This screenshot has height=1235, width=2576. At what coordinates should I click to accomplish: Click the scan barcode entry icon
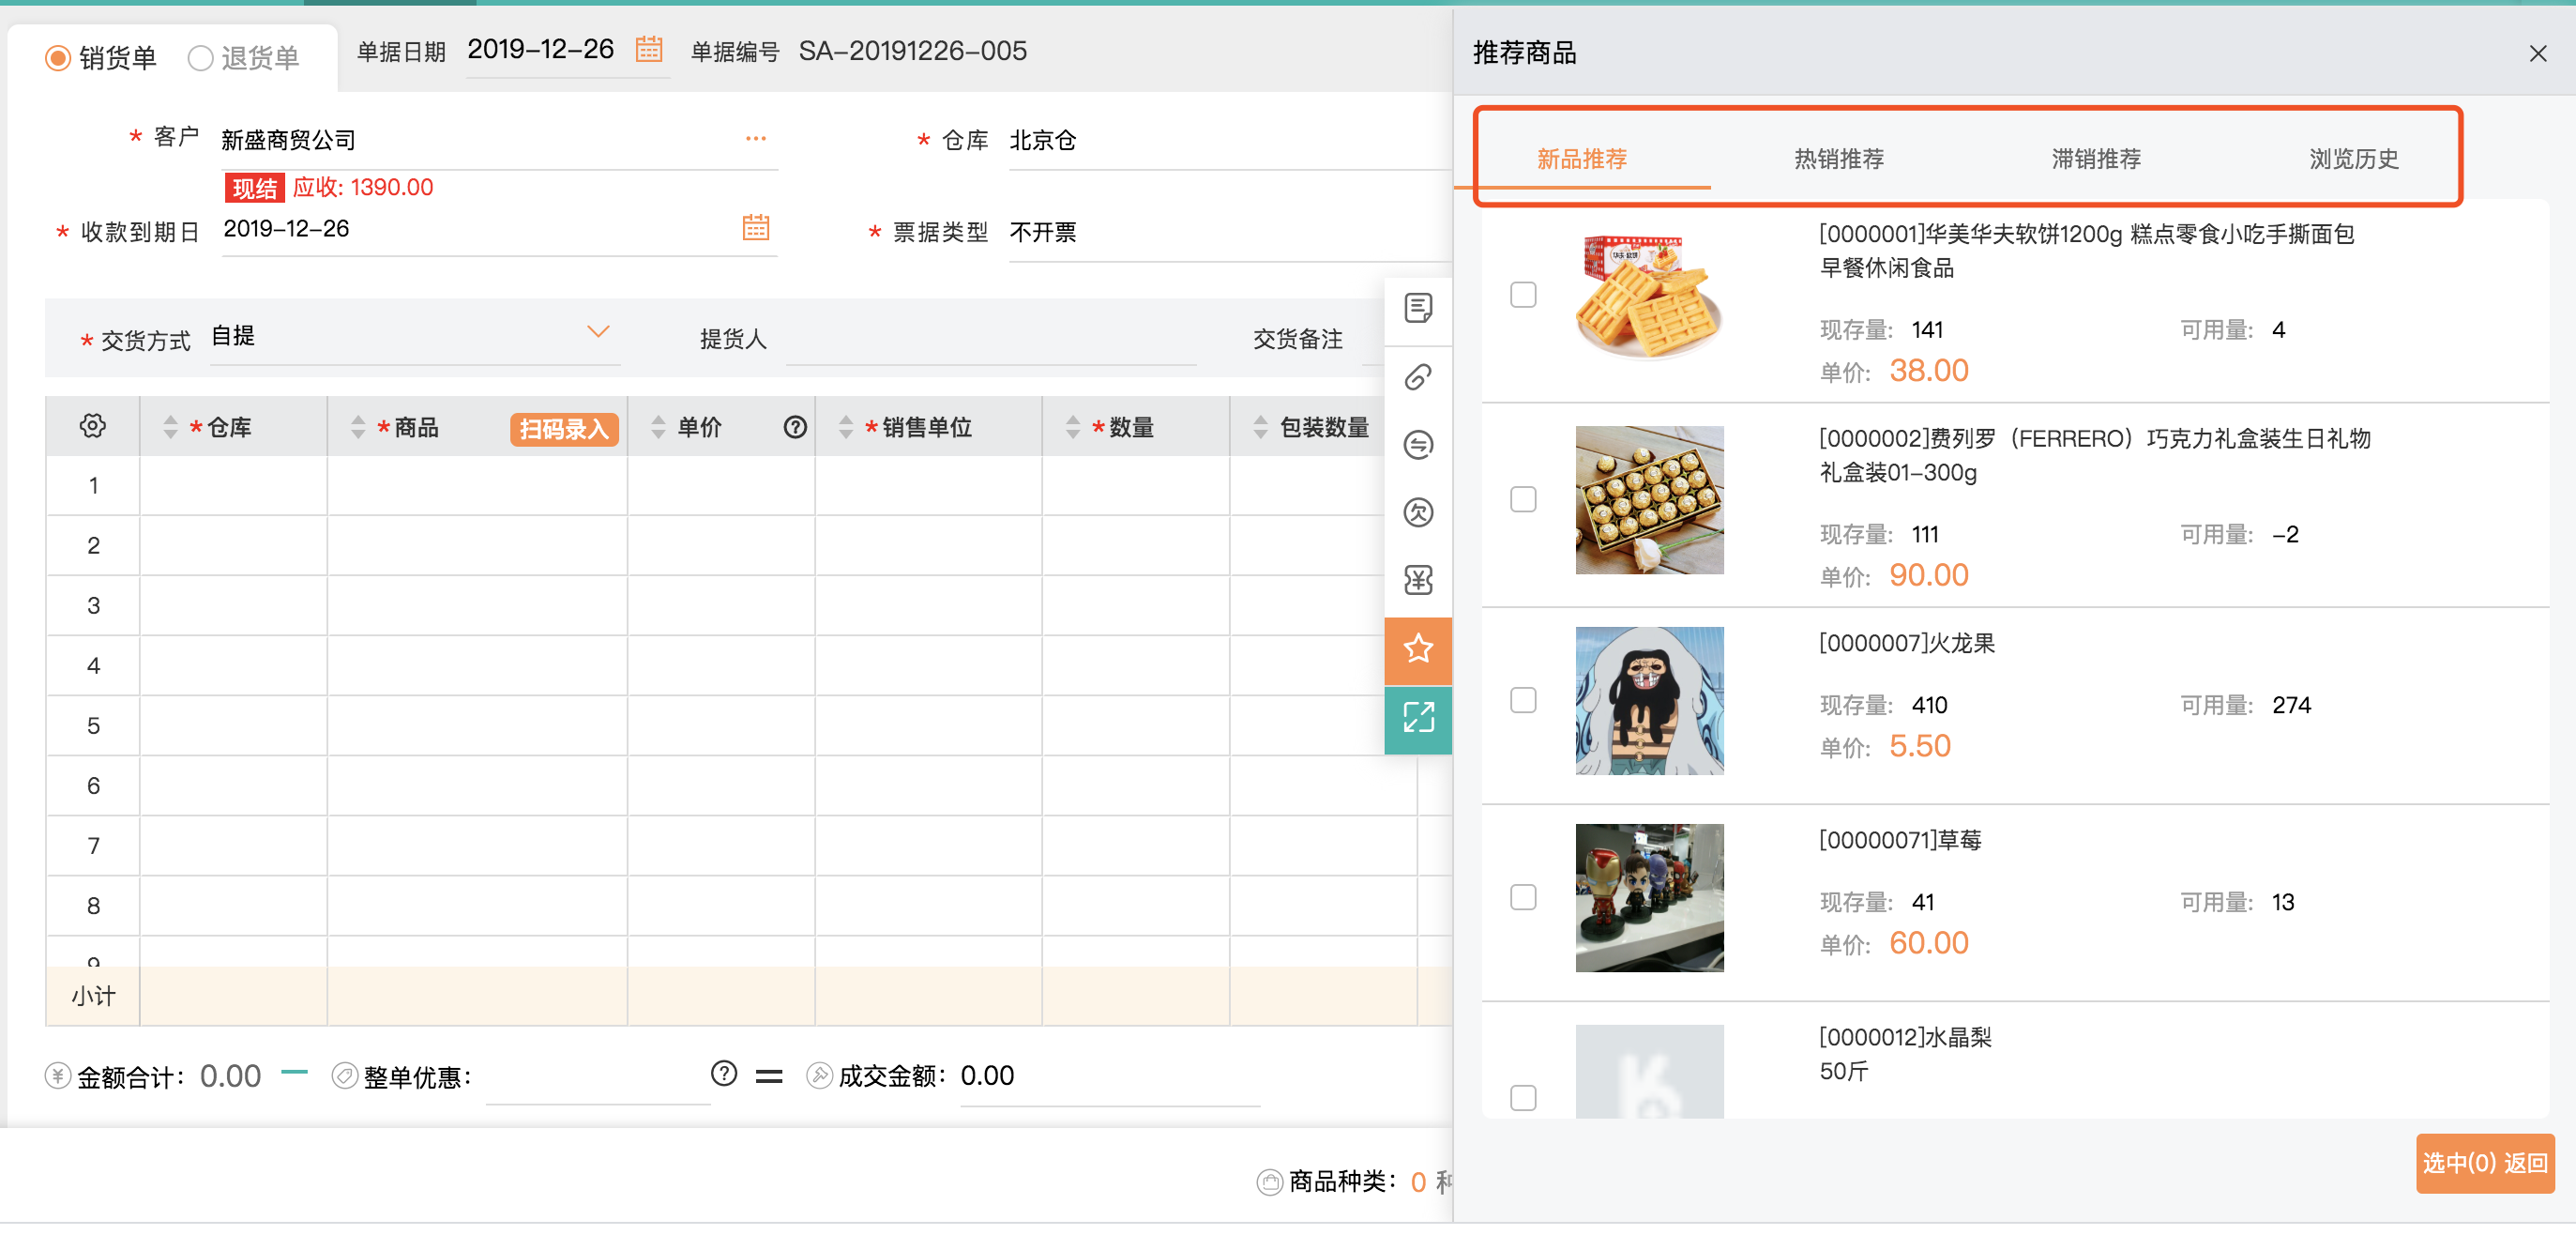[x=567, y=429]
